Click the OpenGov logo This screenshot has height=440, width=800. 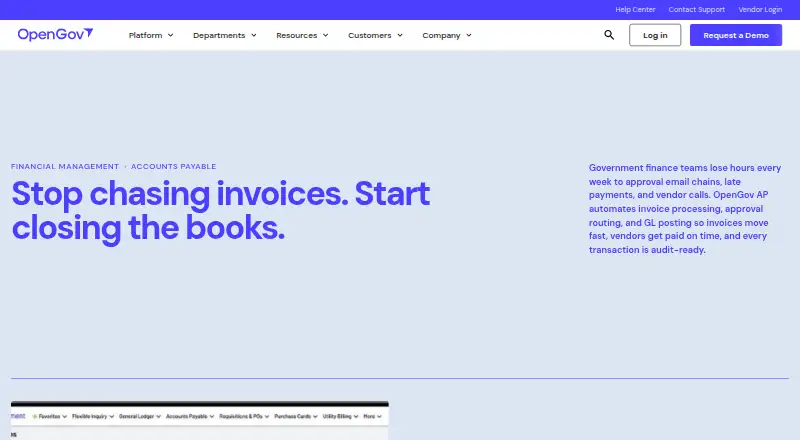[x=55, y=35]
